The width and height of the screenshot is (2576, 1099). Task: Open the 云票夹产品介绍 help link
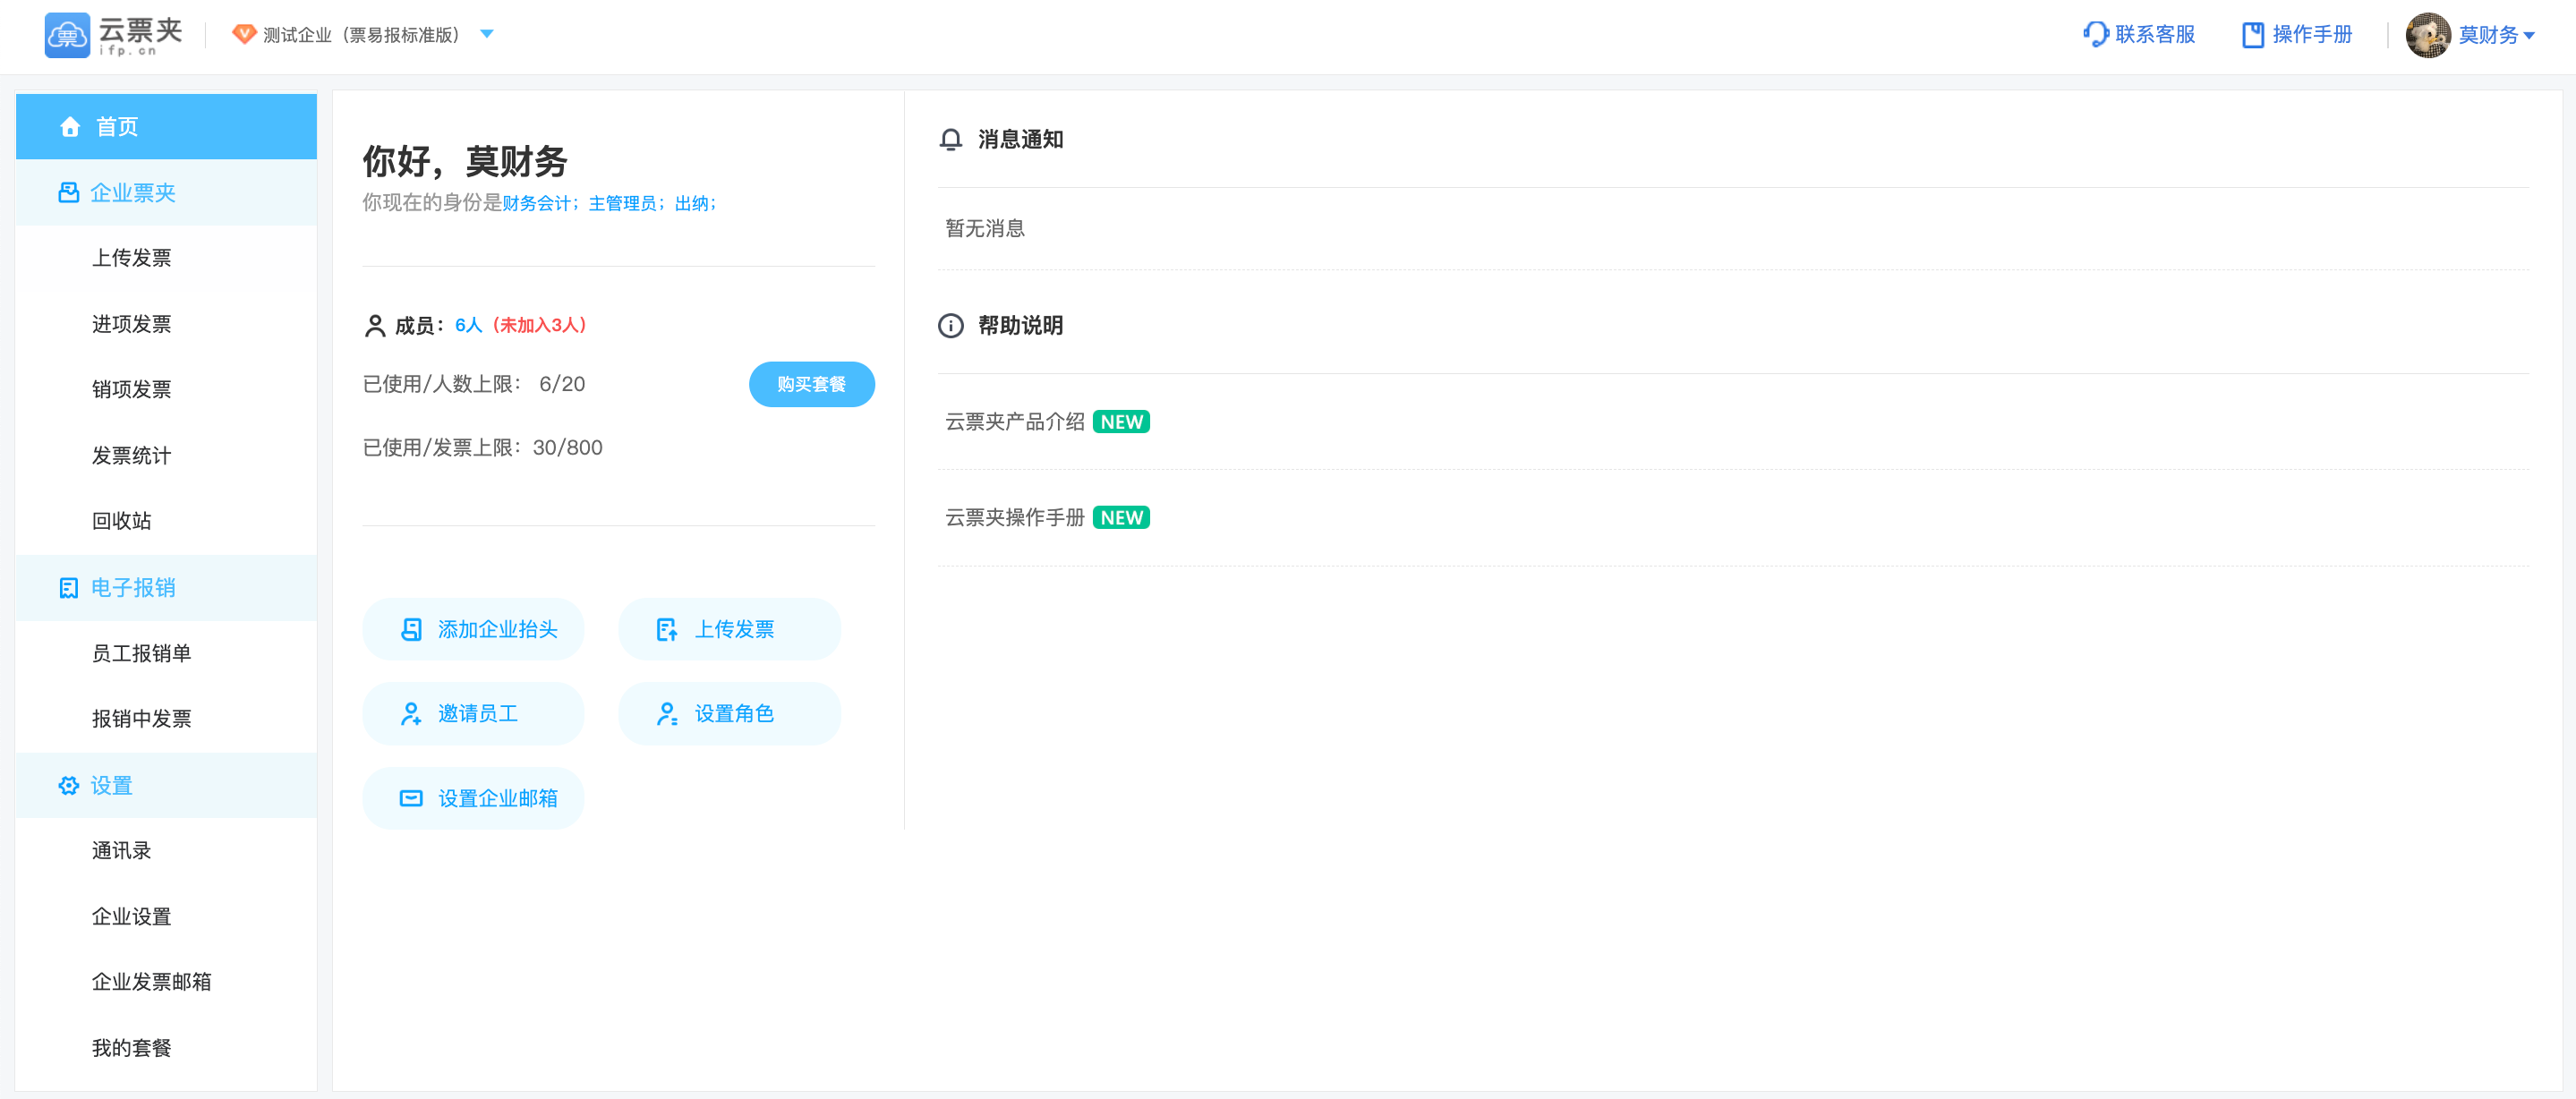coord(1014,422)
